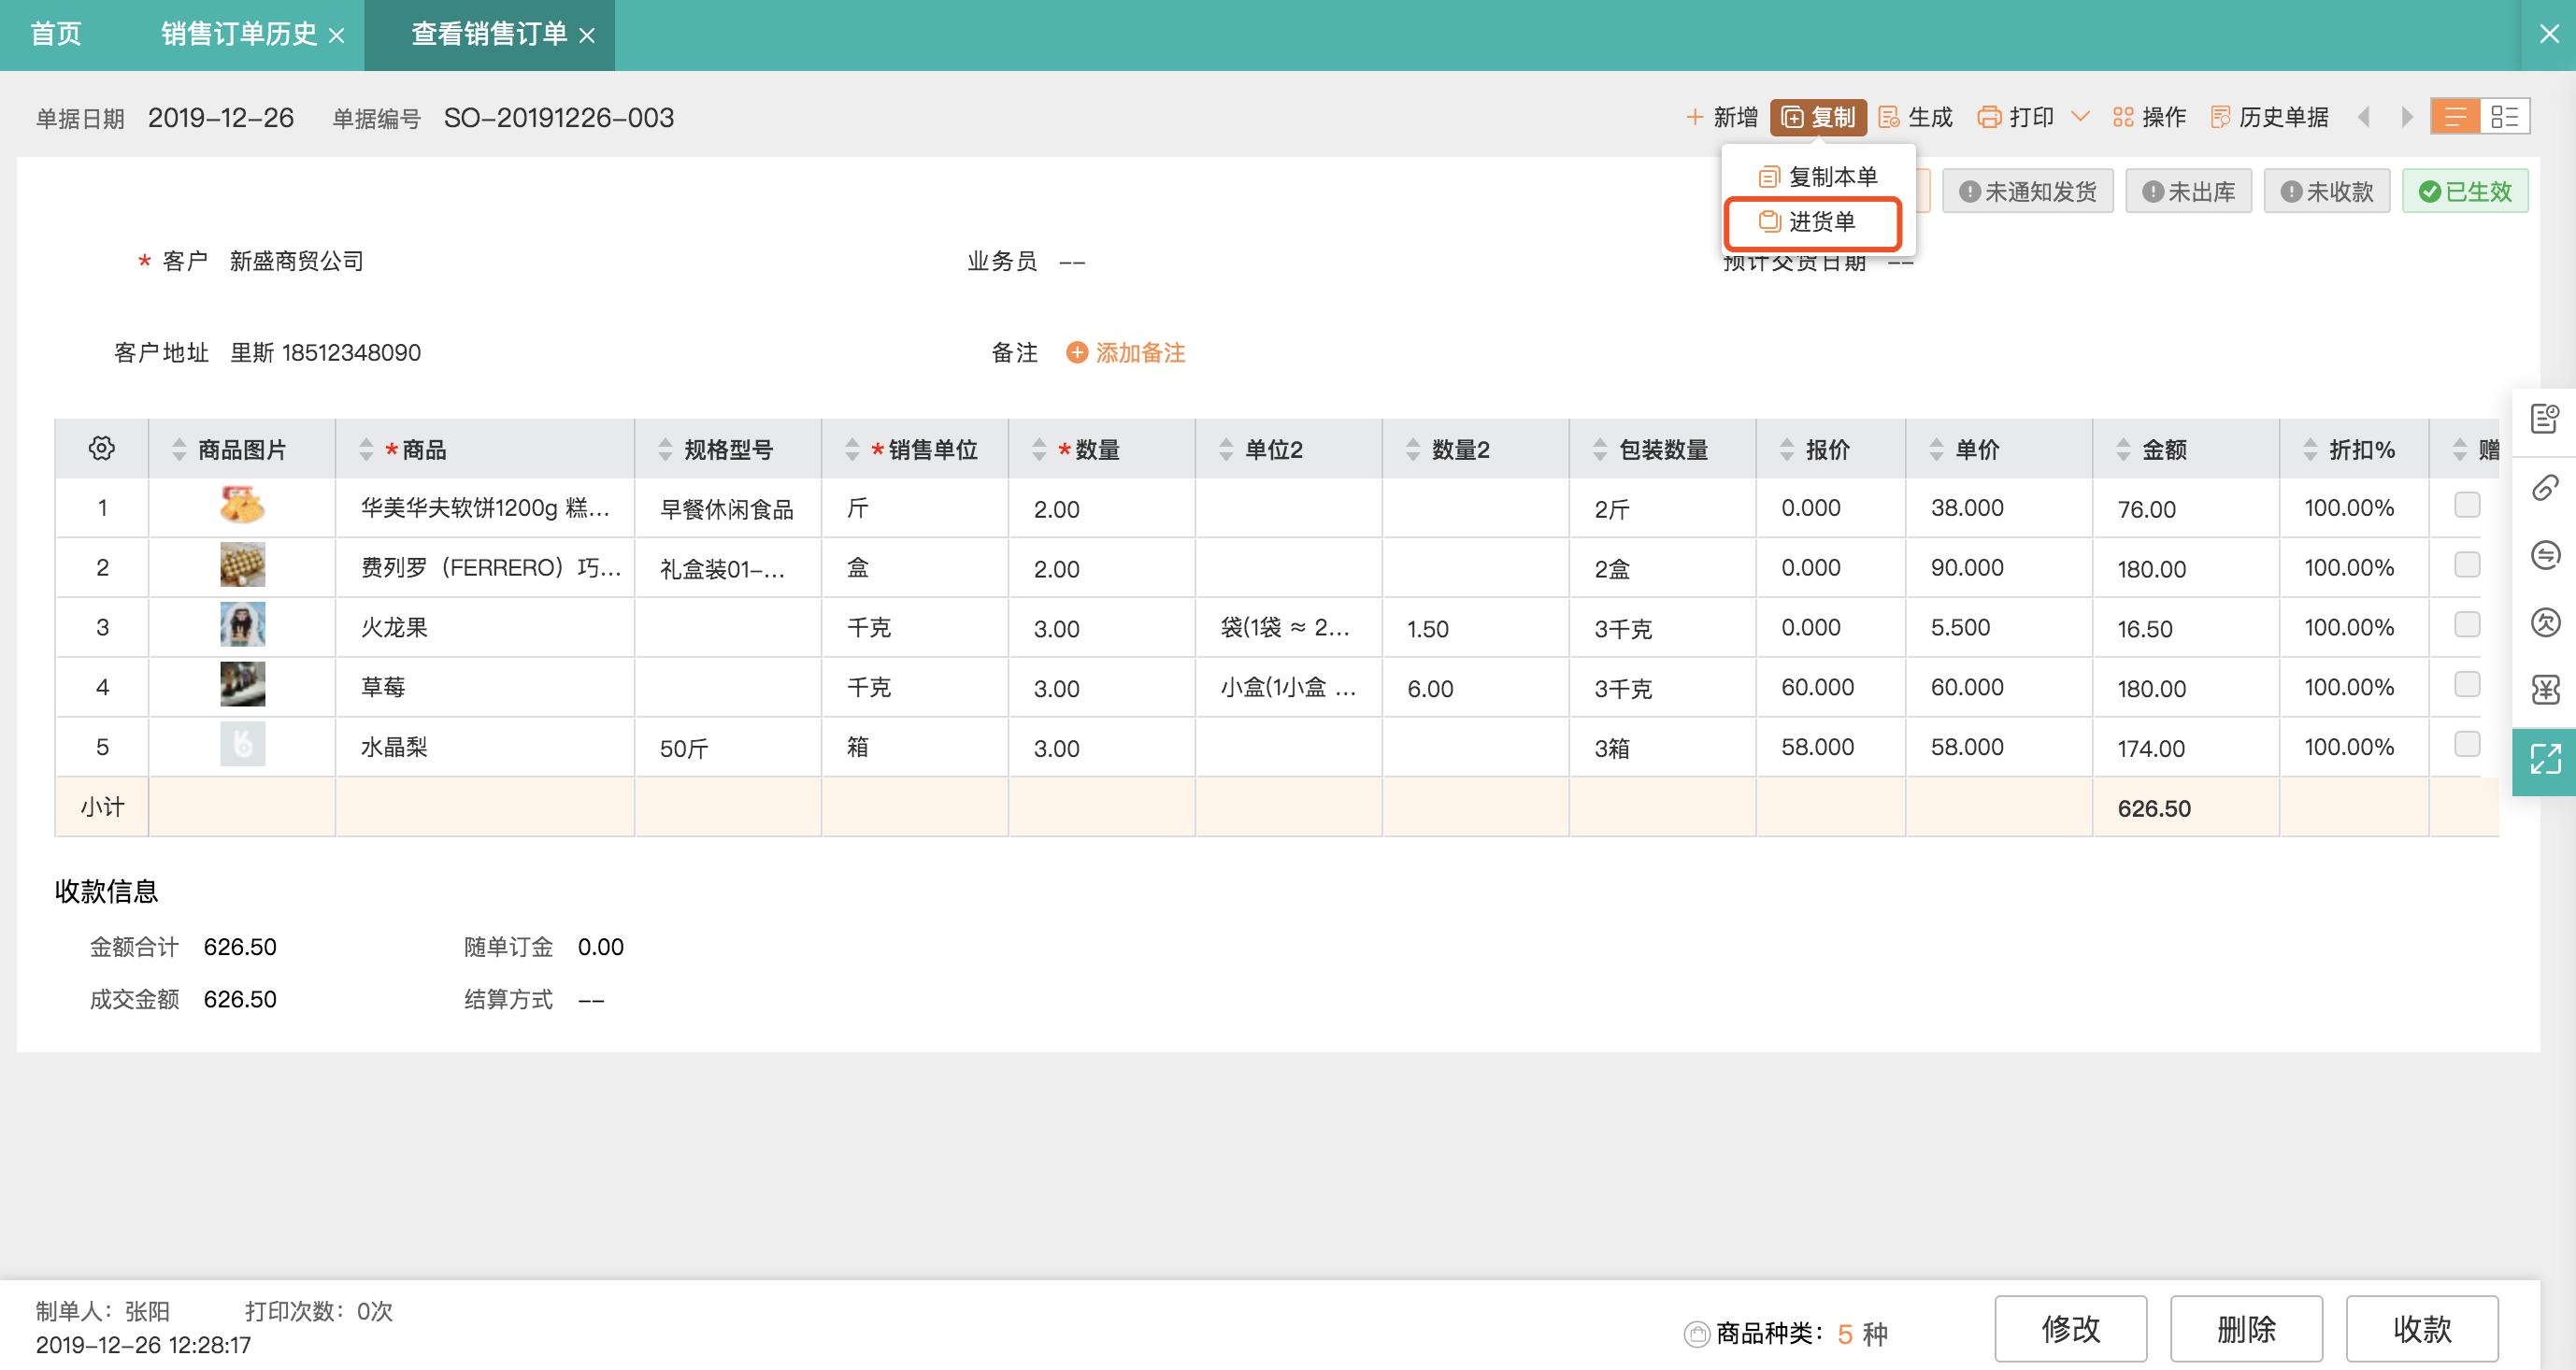The image size is (2576, 1370).
Task: Toggle checkbox in row 1
Action: coord(2467,507)
